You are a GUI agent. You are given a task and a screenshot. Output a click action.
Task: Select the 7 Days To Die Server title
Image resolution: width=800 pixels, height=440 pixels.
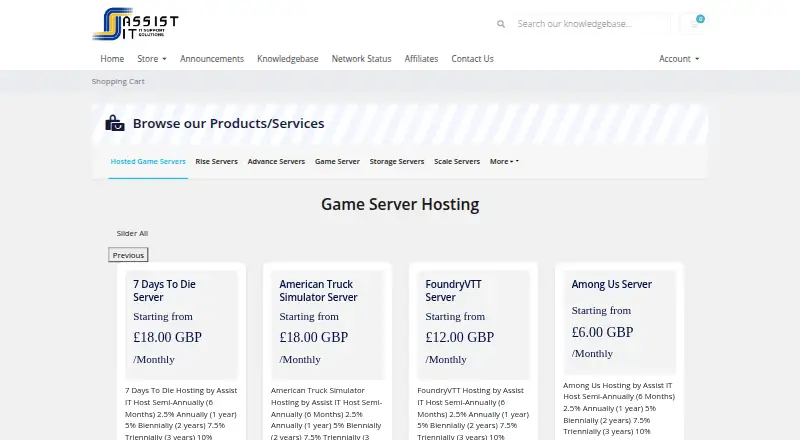click(164, 291)
